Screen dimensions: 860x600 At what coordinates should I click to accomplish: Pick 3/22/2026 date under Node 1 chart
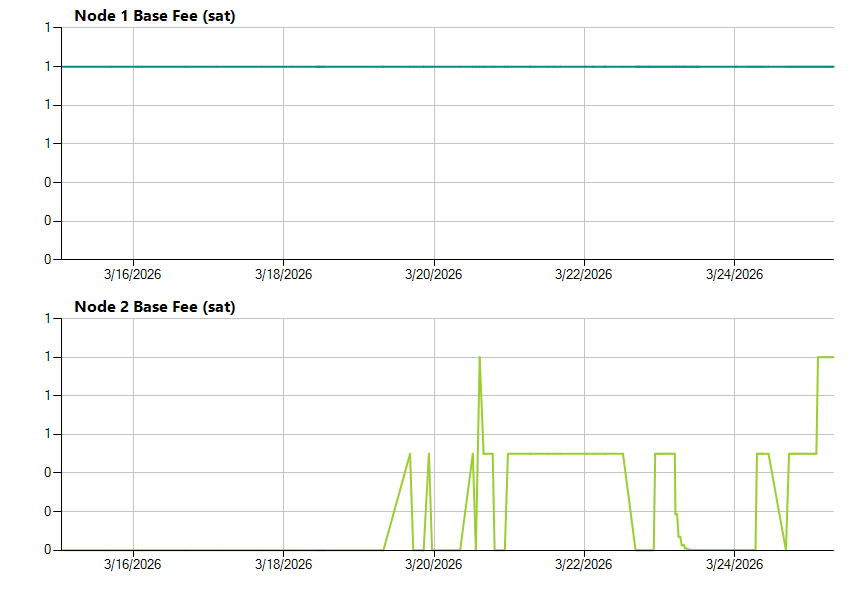[x=584, y=275]
